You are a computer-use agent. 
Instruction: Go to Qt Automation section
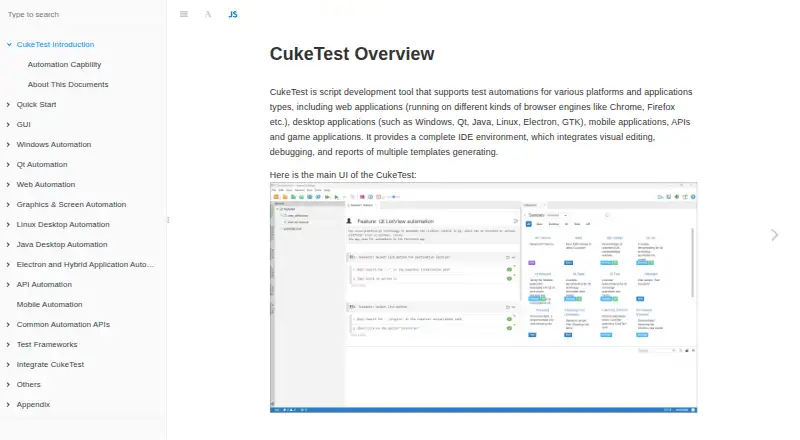coord(42,164)
